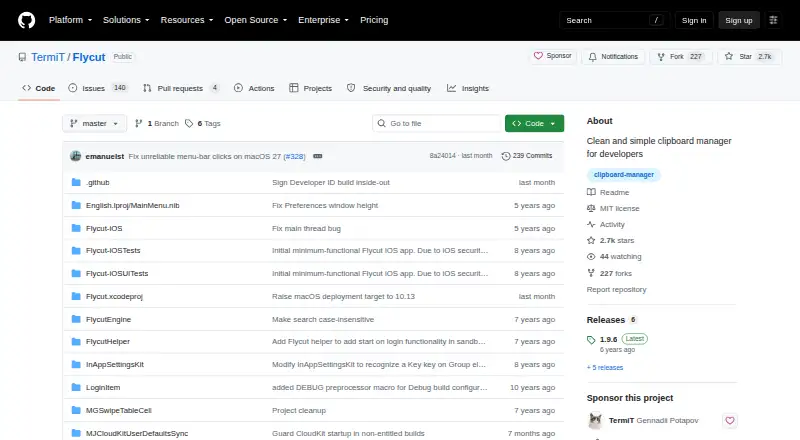Click the commits history clock icon

coord(506,156)
